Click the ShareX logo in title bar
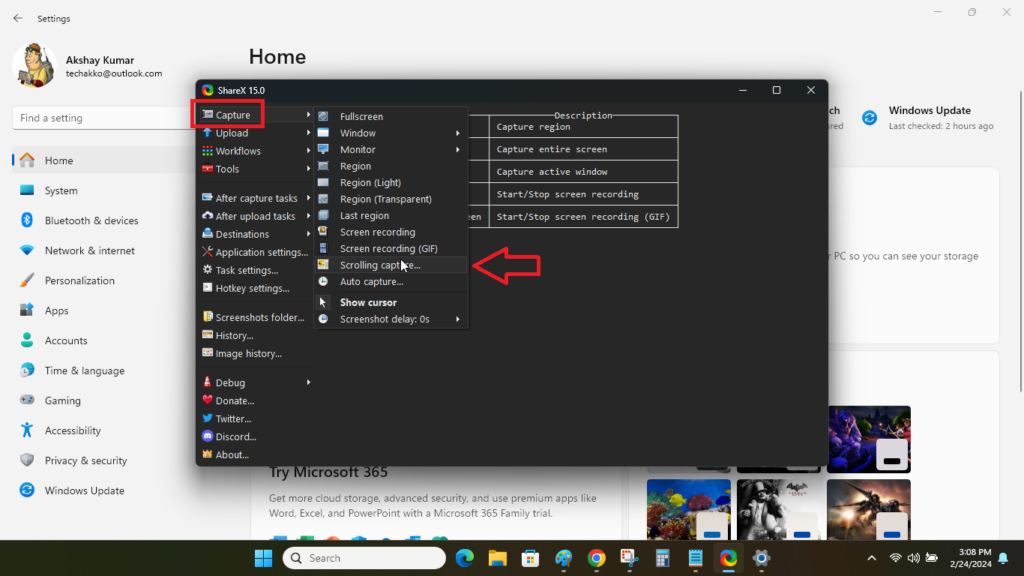This screenshot has height=576, width=1024. (x=208, y=90)
